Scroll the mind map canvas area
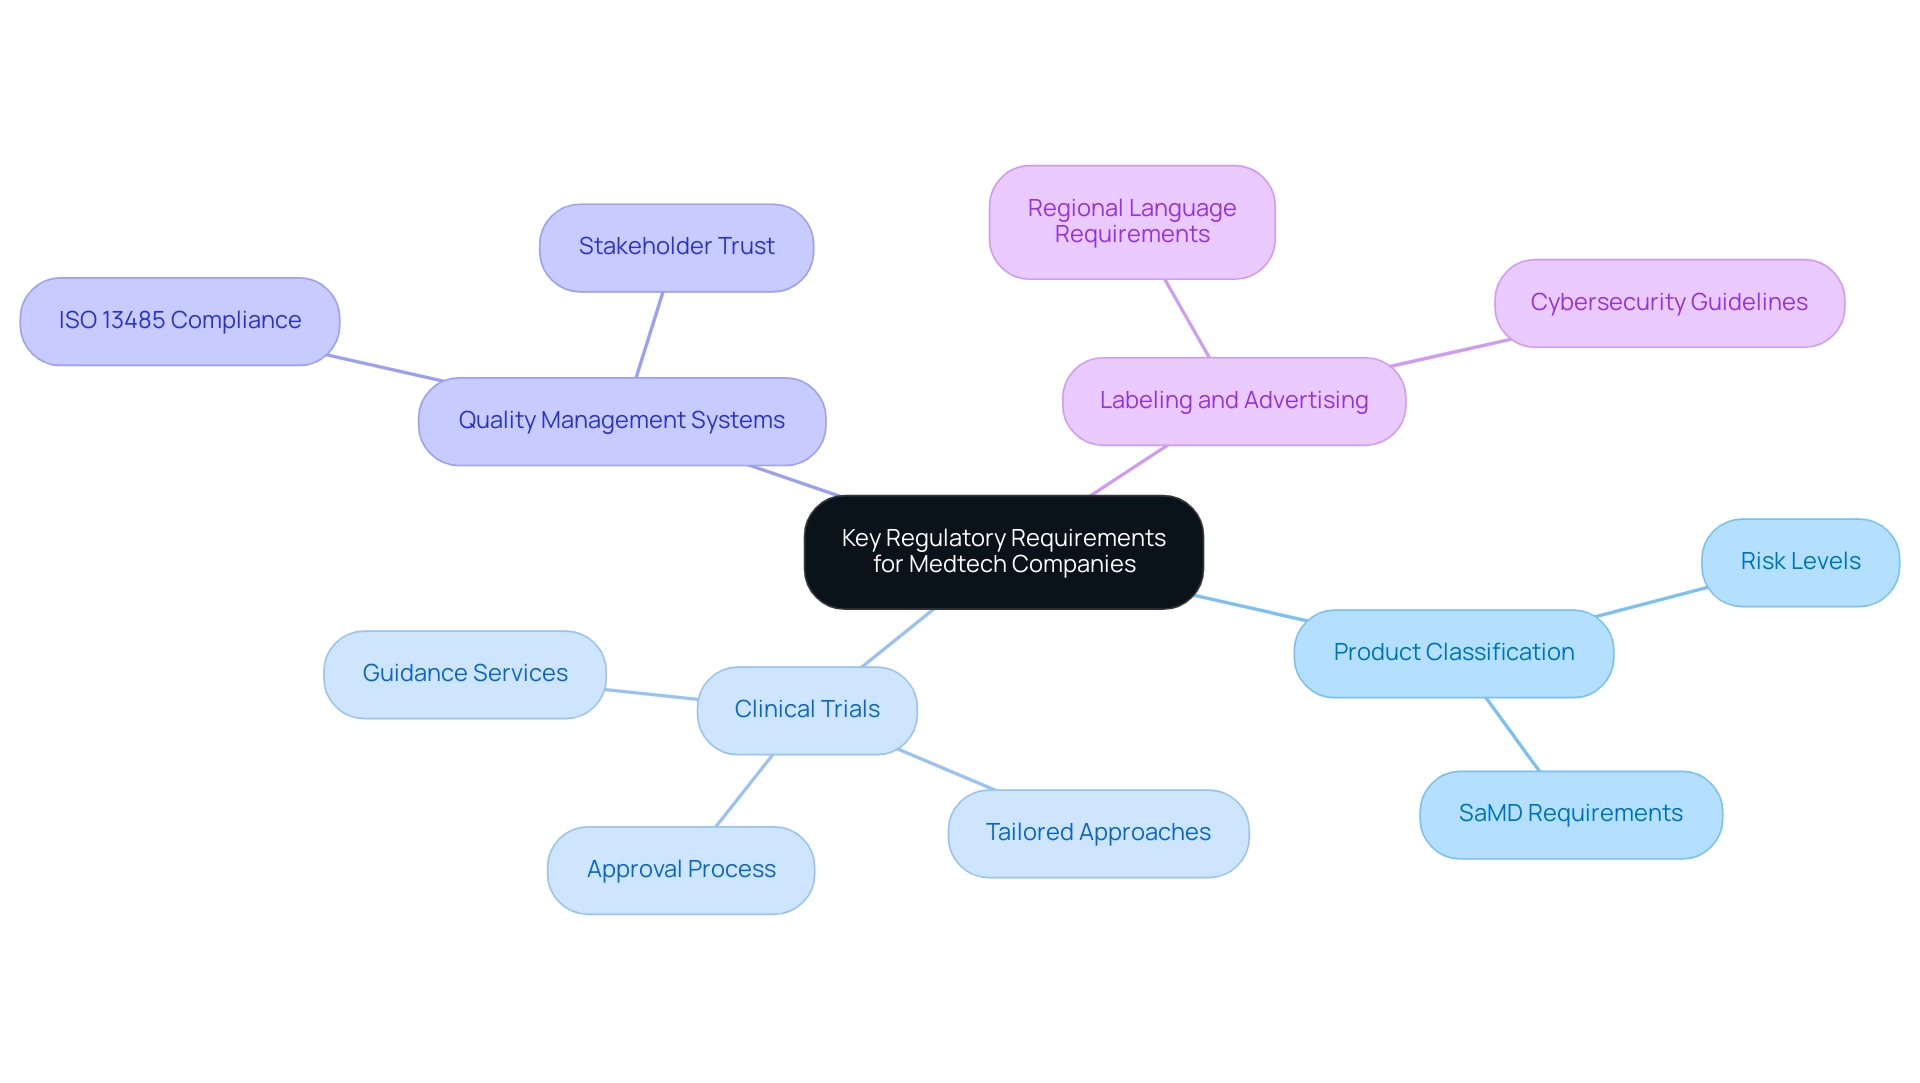This screenshot has width=1920, height=1083. tap(960, 541)
